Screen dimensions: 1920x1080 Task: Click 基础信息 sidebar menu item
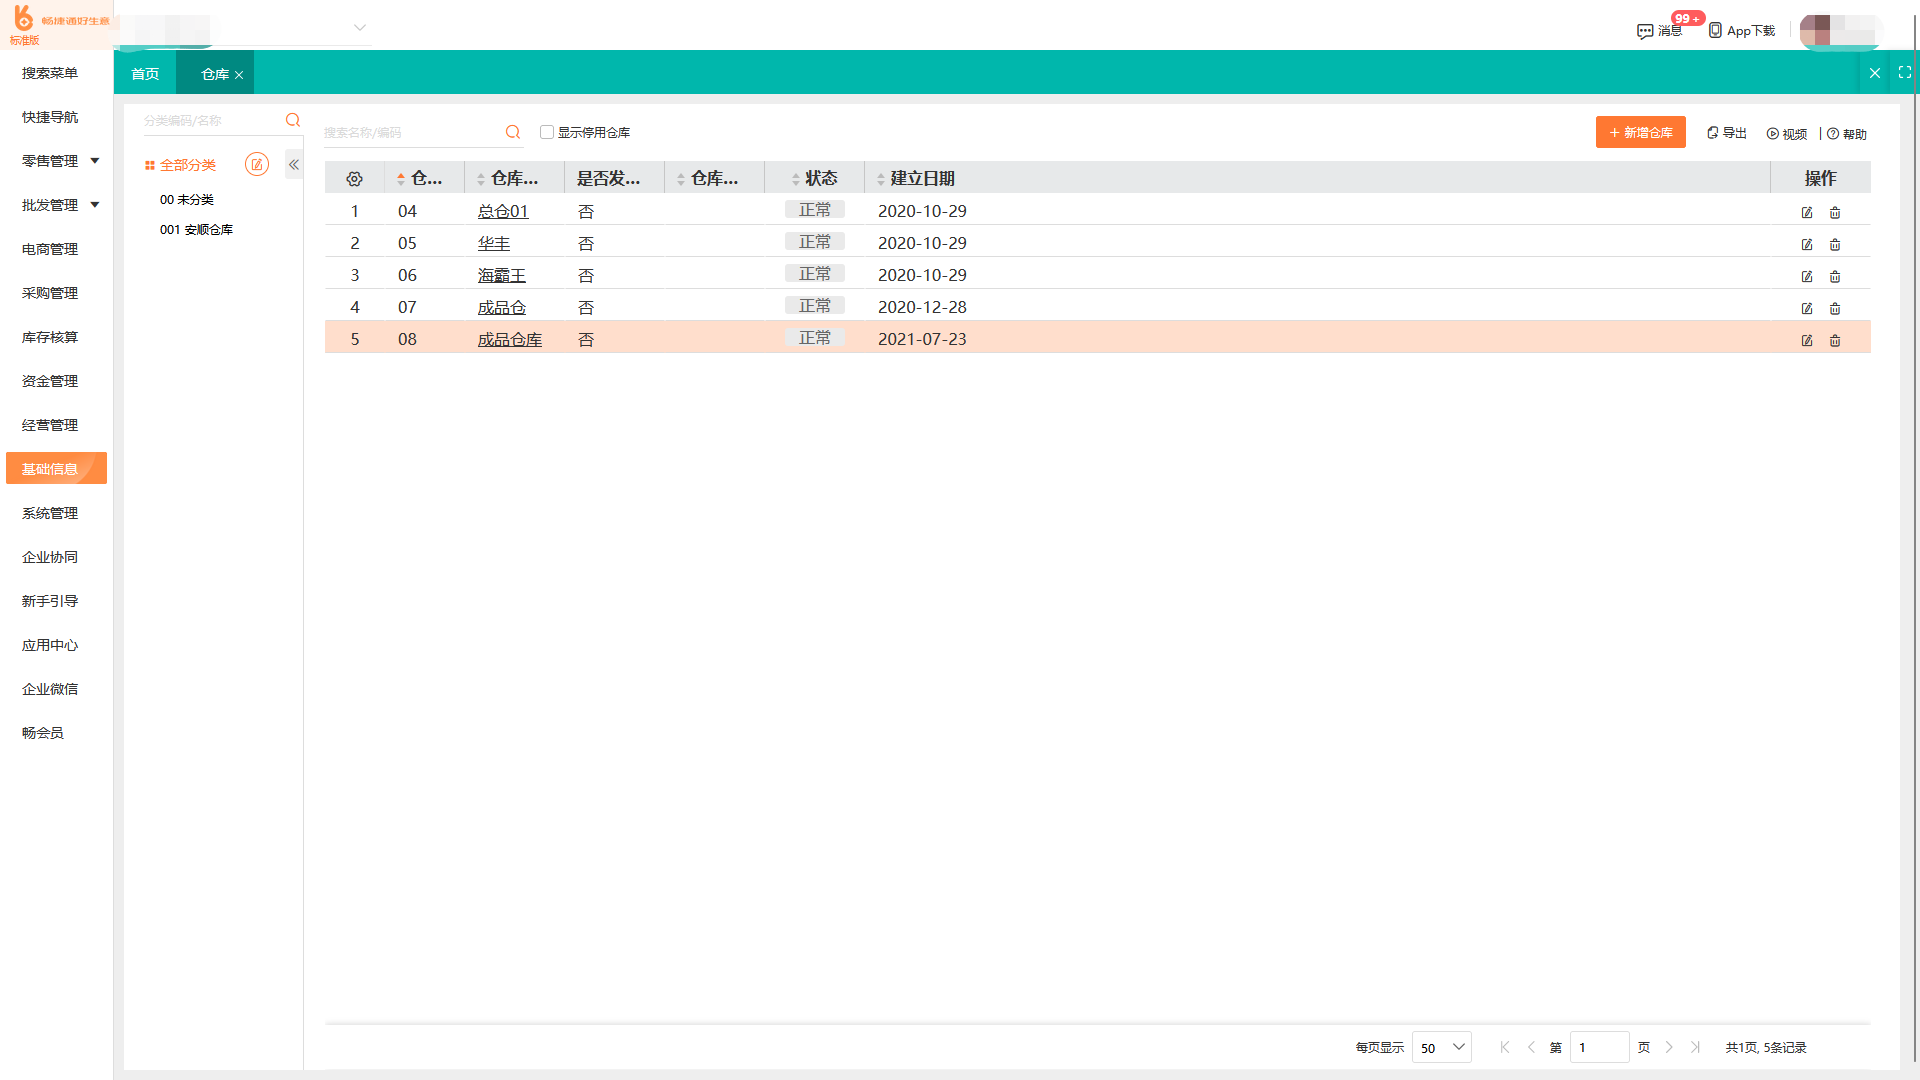tap(54, 467)
